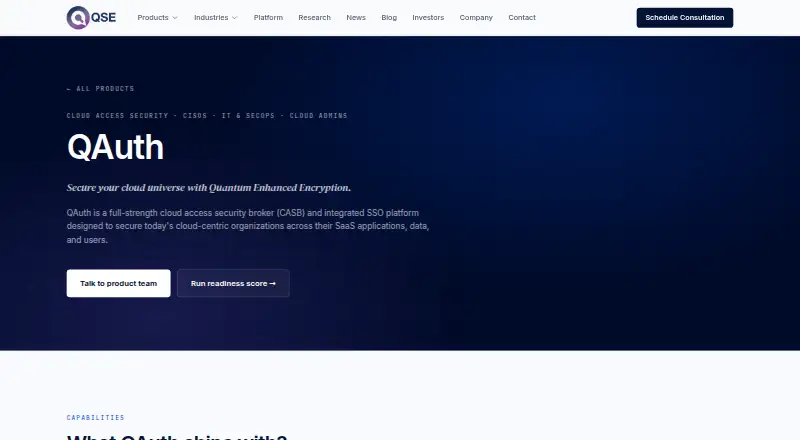
Task: Click the CAPABILITIES section label
Action: [95, 418]
